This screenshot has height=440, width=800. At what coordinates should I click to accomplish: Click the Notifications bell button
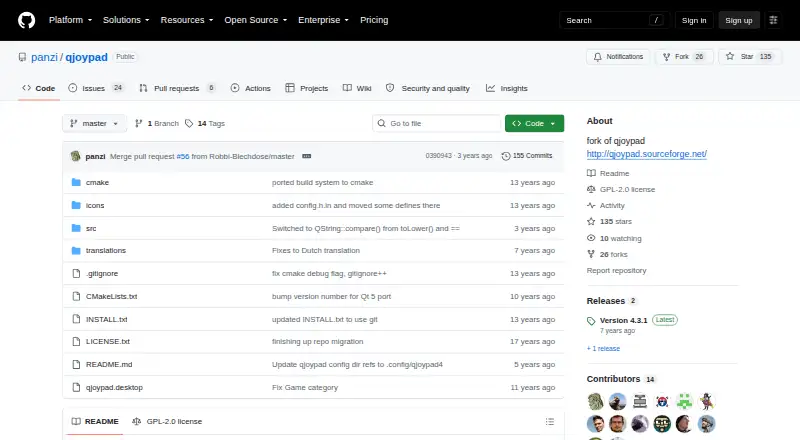[618, 57]
